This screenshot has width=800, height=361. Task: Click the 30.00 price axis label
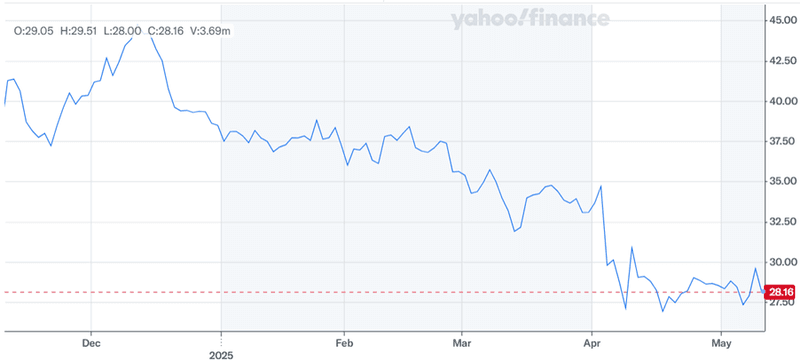click(782, 262)
